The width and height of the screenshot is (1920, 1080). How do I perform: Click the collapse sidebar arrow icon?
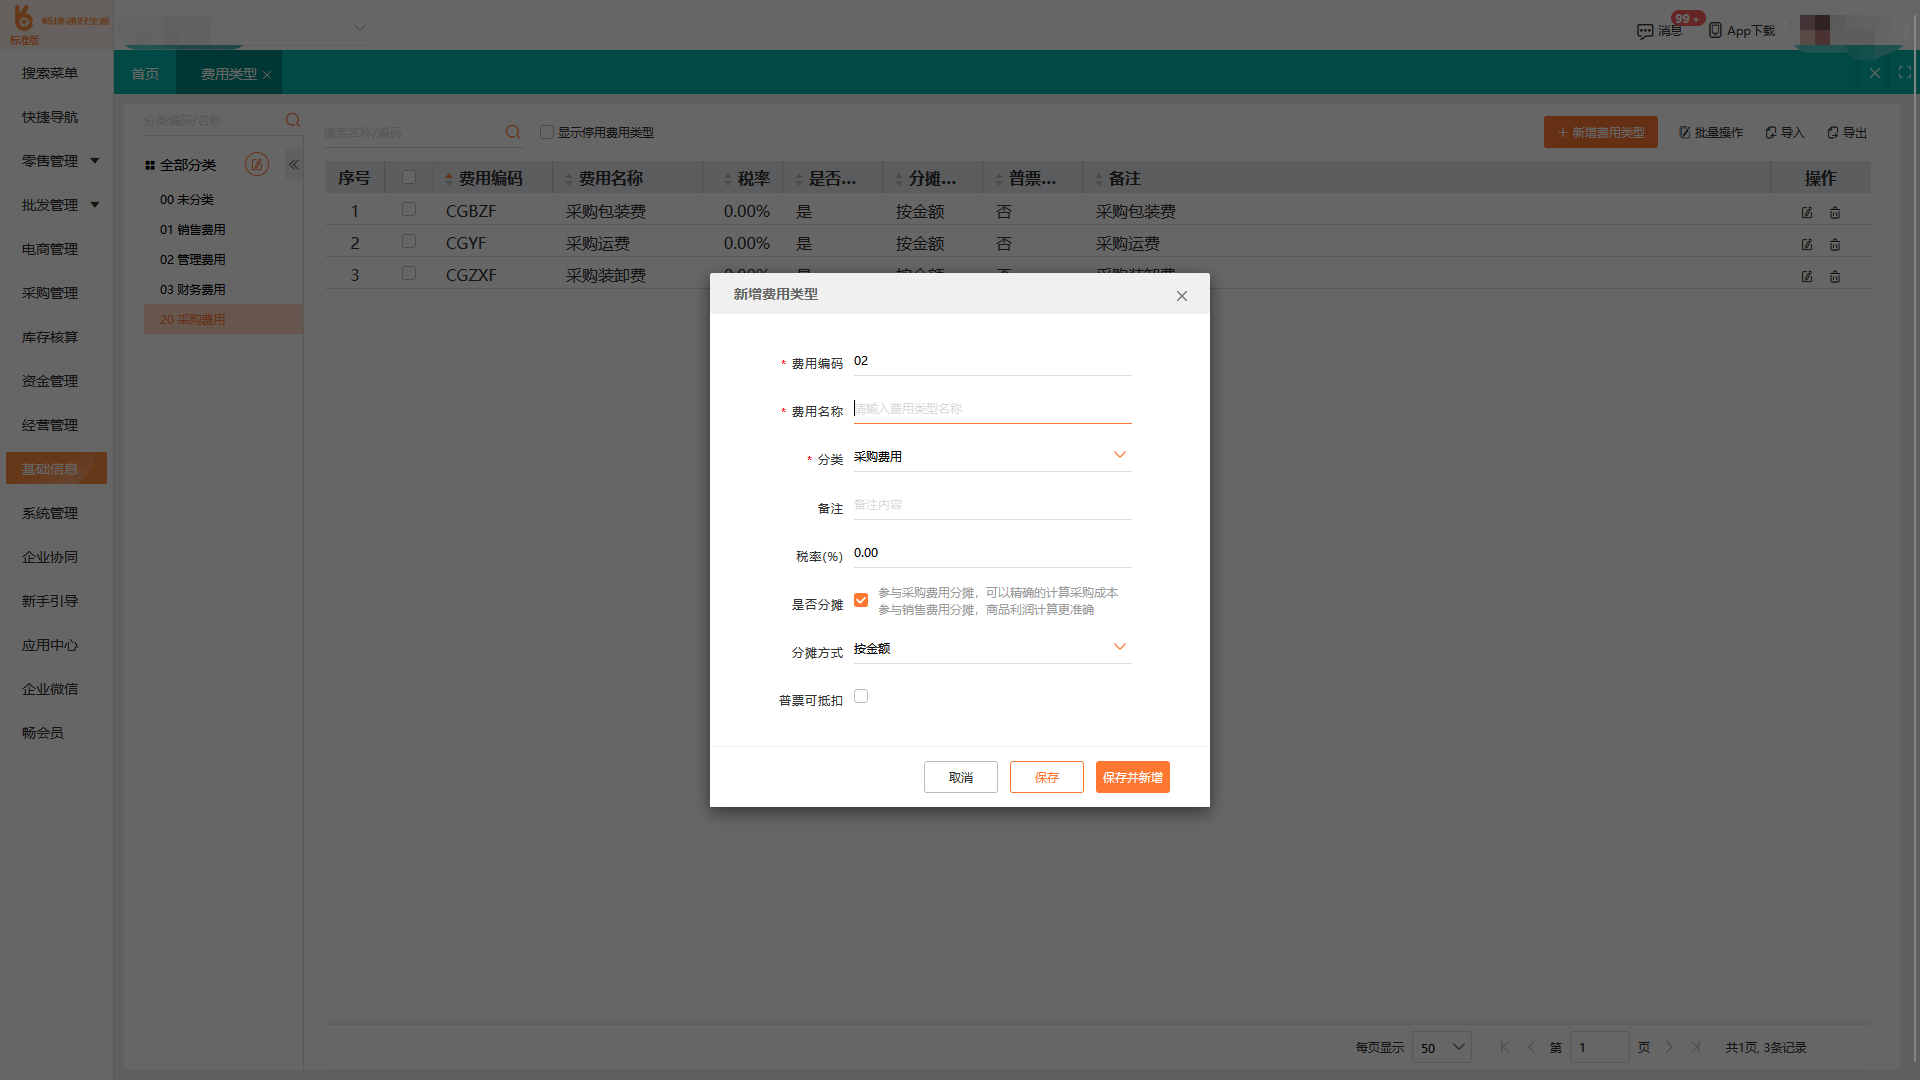(294, 164)
